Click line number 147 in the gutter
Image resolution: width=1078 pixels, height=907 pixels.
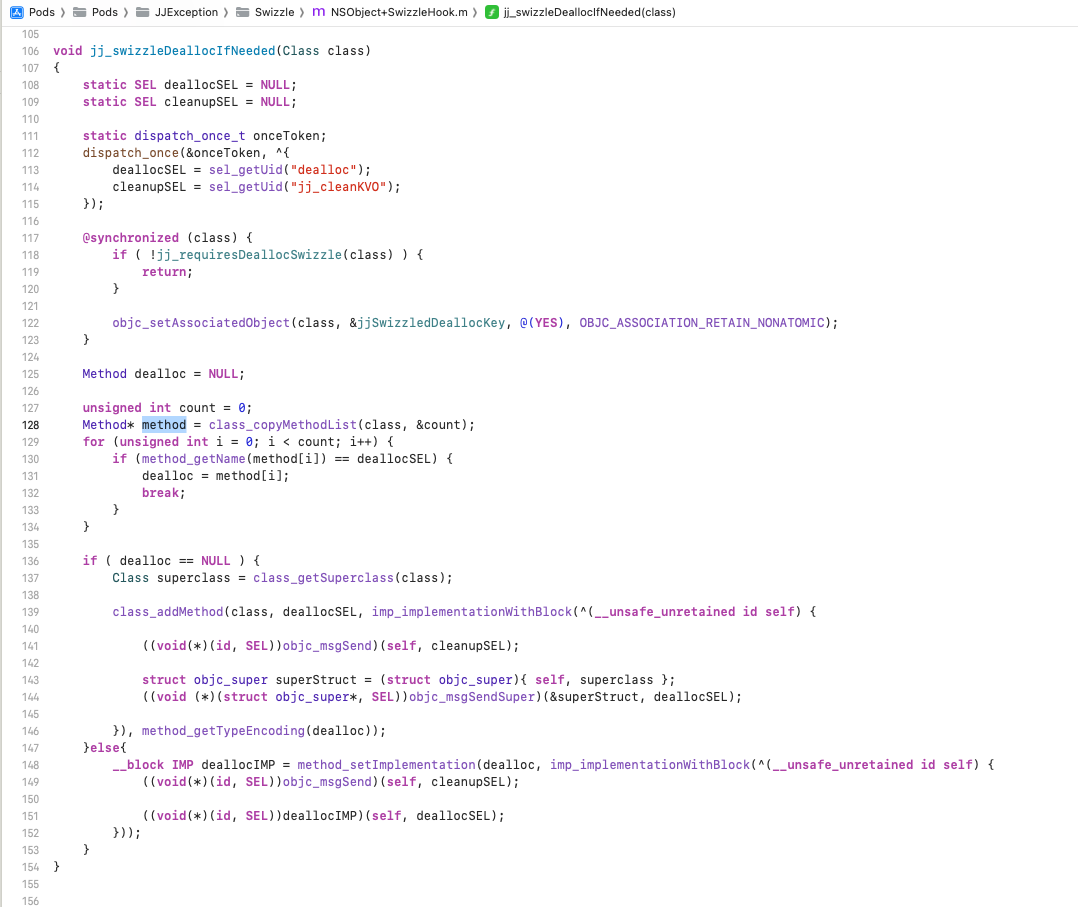(29, 748)
